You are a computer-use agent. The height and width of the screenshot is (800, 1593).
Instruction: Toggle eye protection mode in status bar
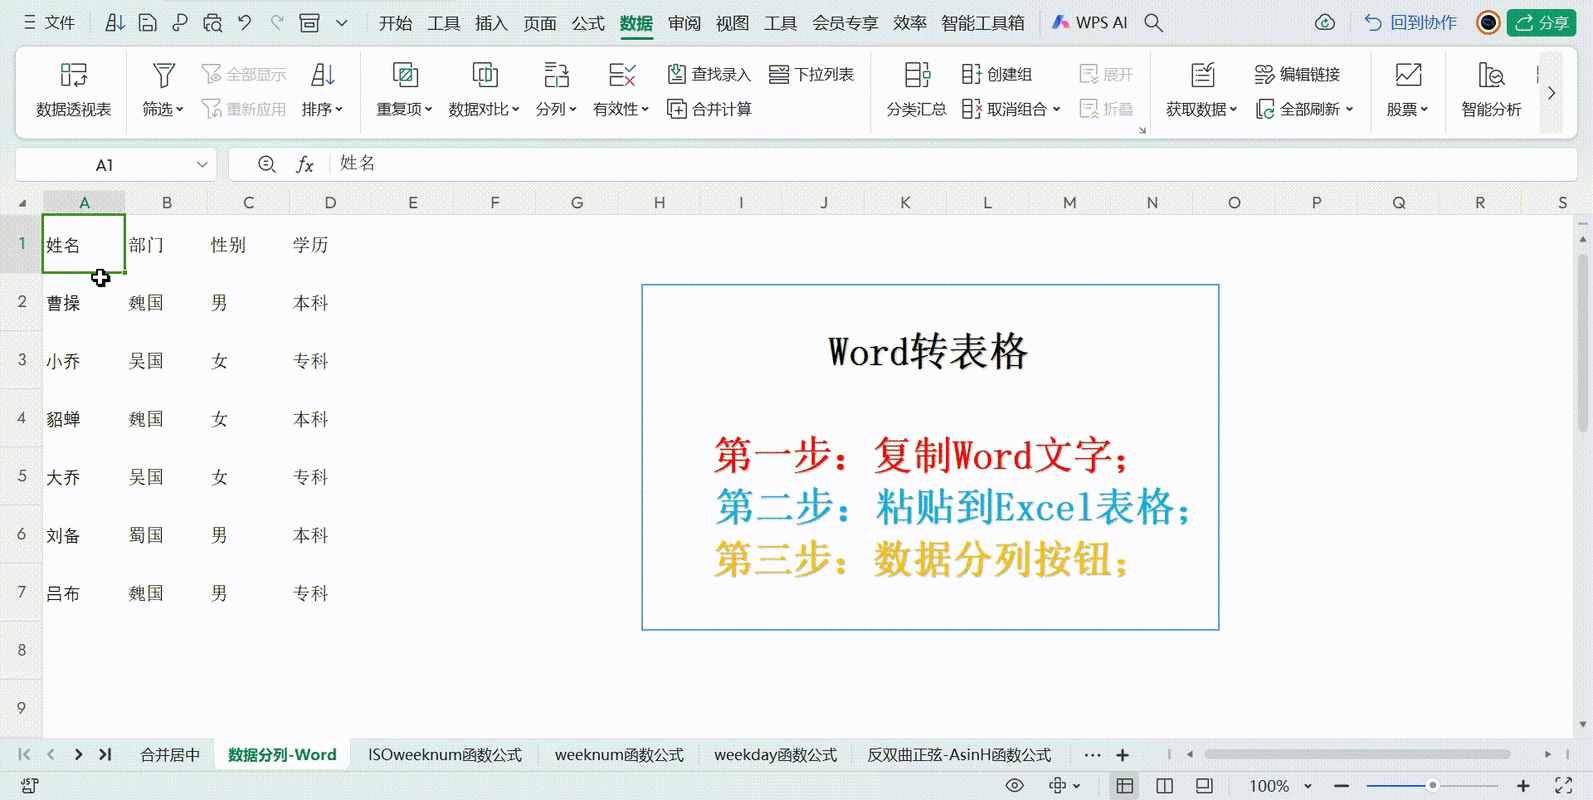tap(1014, 786)
